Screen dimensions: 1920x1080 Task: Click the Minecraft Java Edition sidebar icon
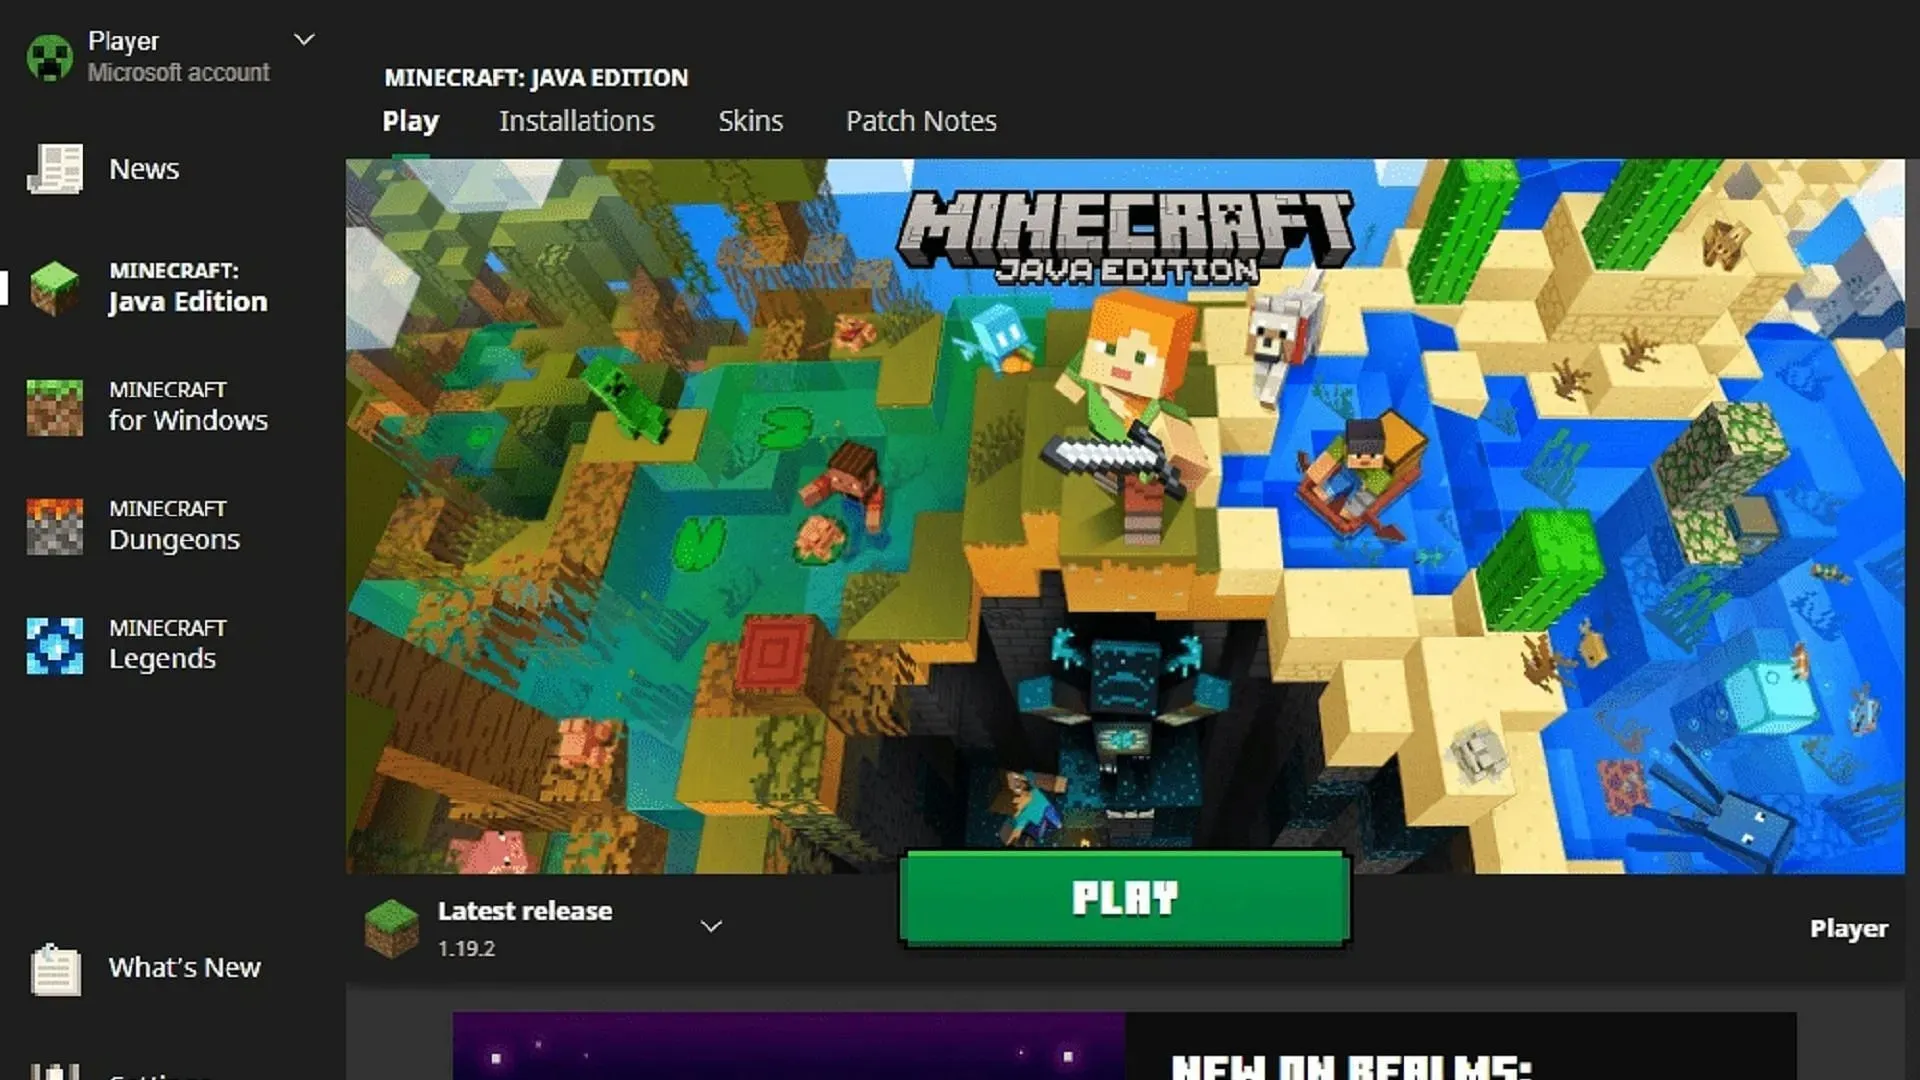pos(55,285)
